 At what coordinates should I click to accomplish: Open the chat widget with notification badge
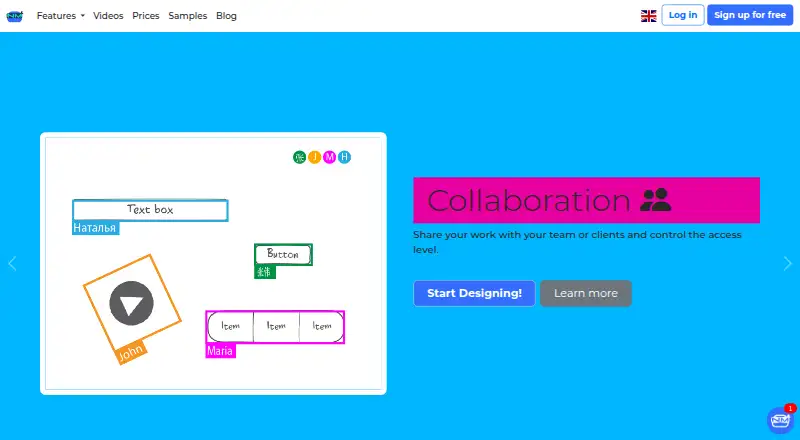pos(781,420)
